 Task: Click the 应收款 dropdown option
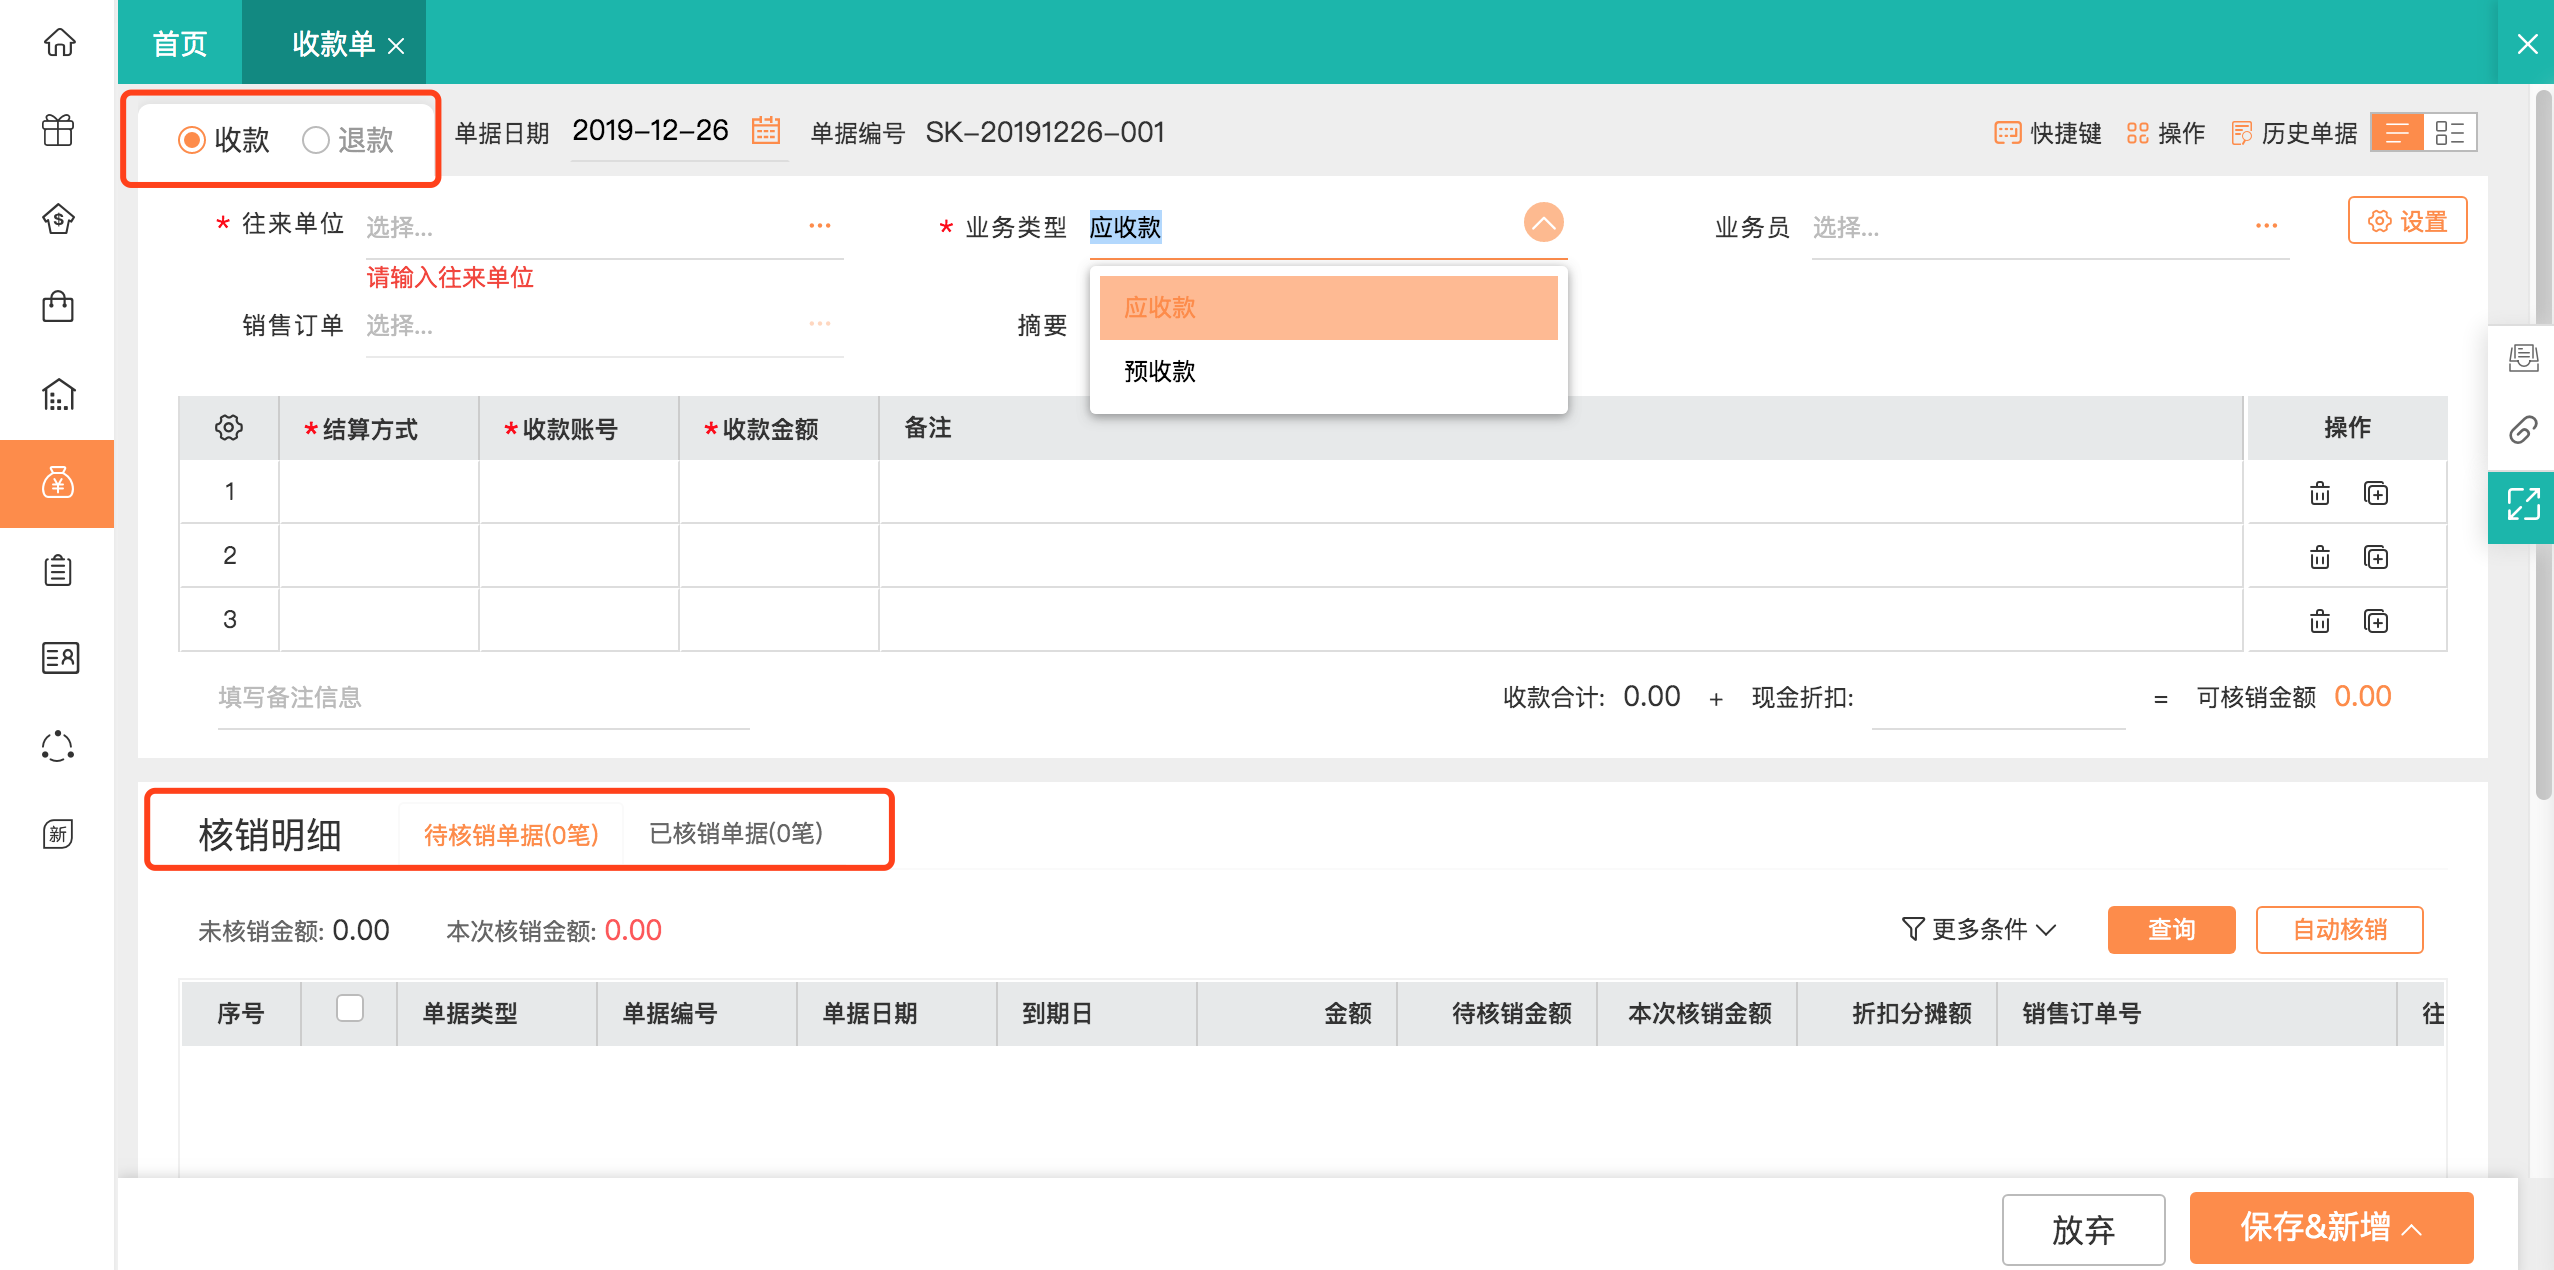click(1324, 308)
